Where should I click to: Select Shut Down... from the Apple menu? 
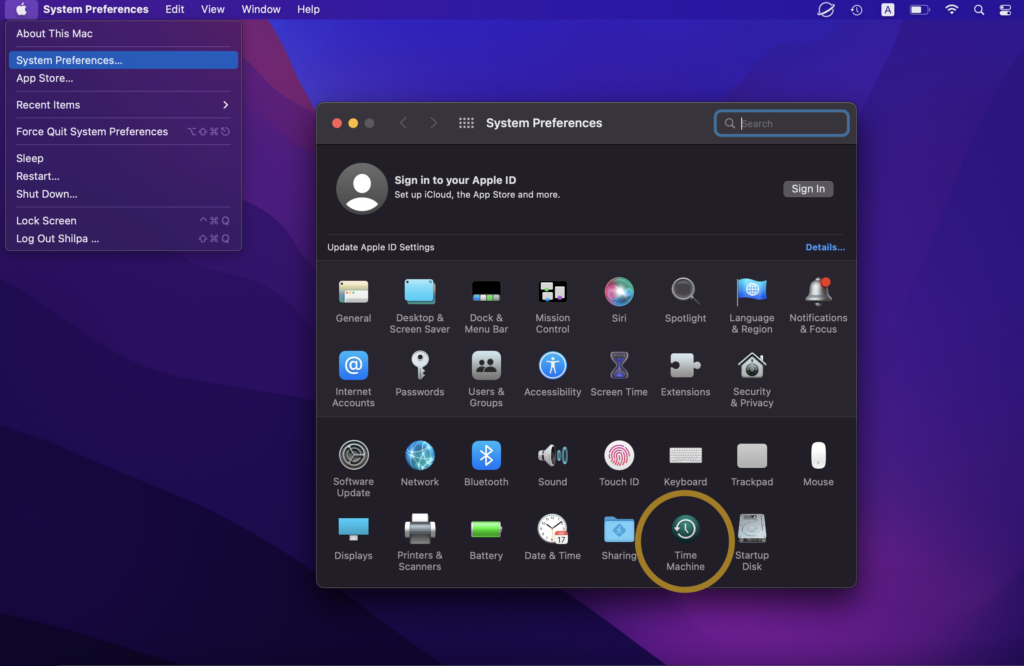[123, 194]
